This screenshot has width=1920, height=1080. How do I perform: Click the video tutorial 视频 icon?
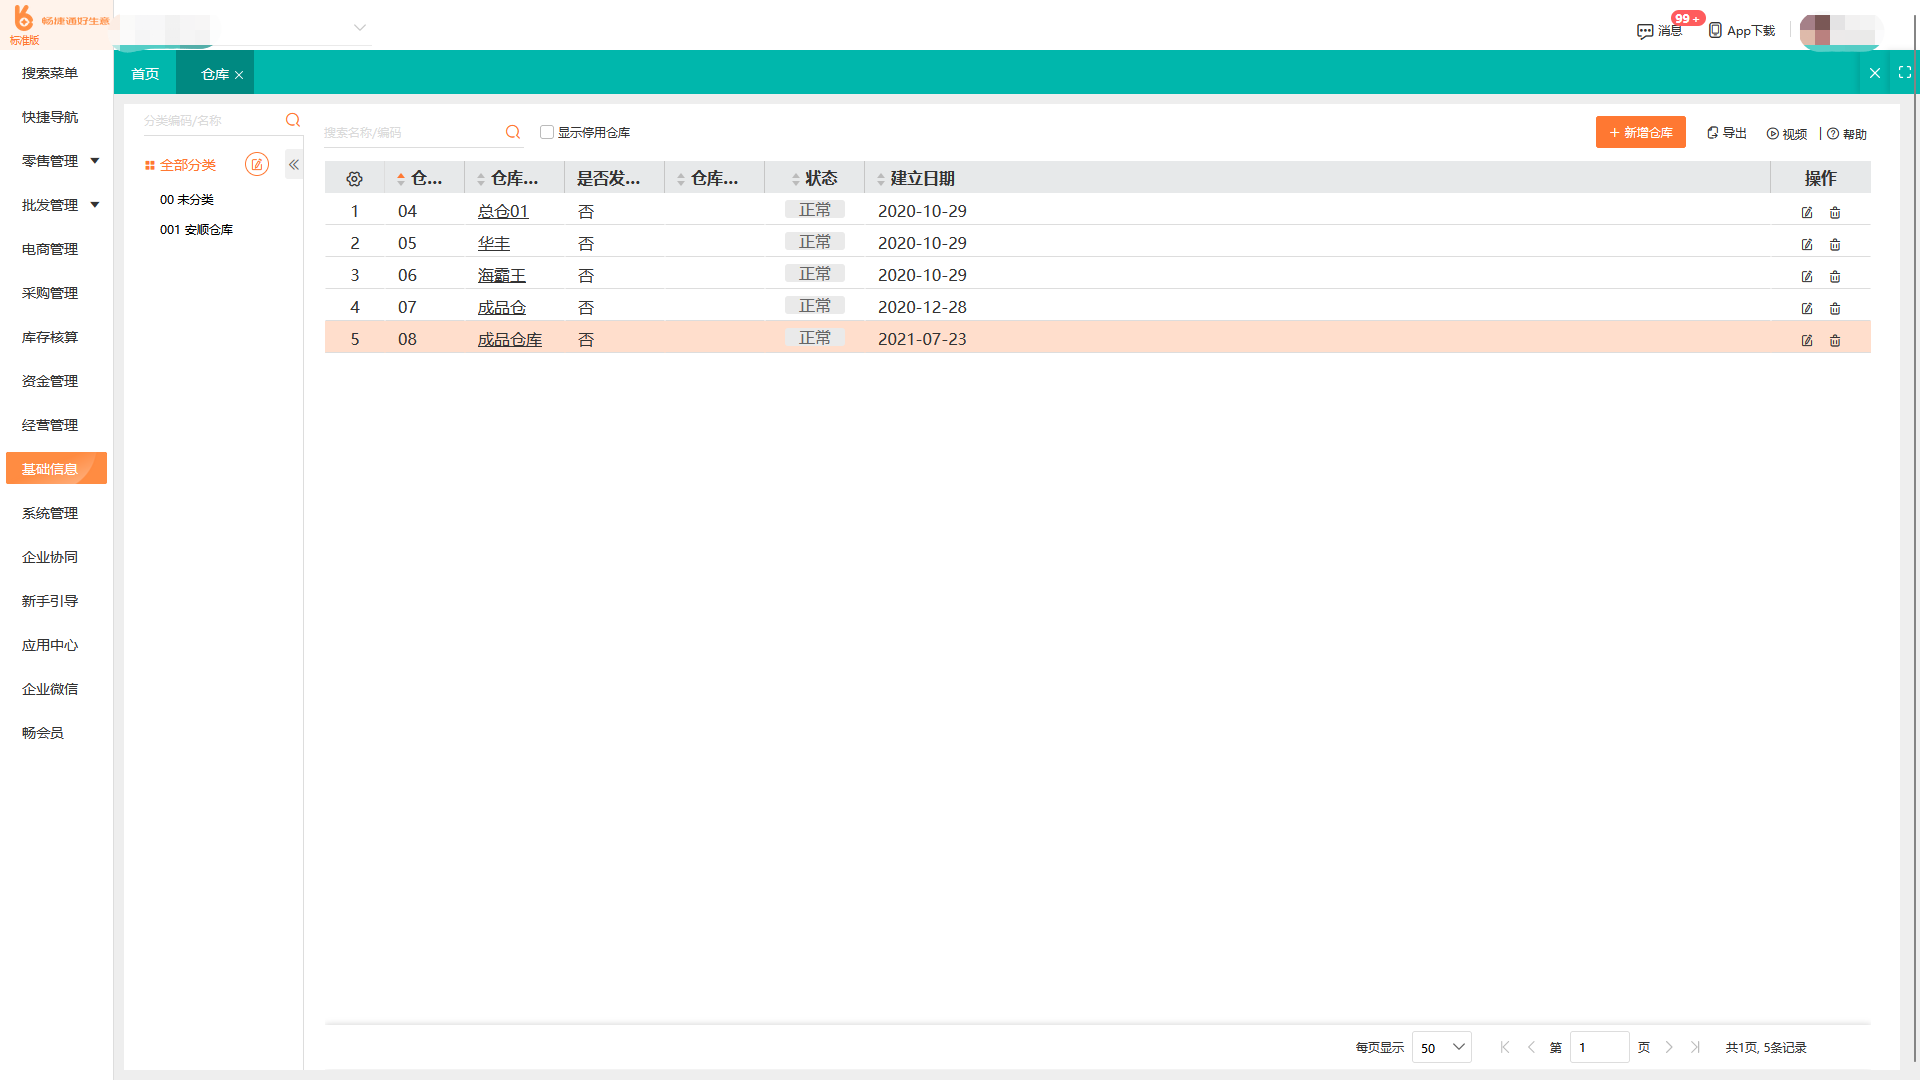[x=1785, y=132]
